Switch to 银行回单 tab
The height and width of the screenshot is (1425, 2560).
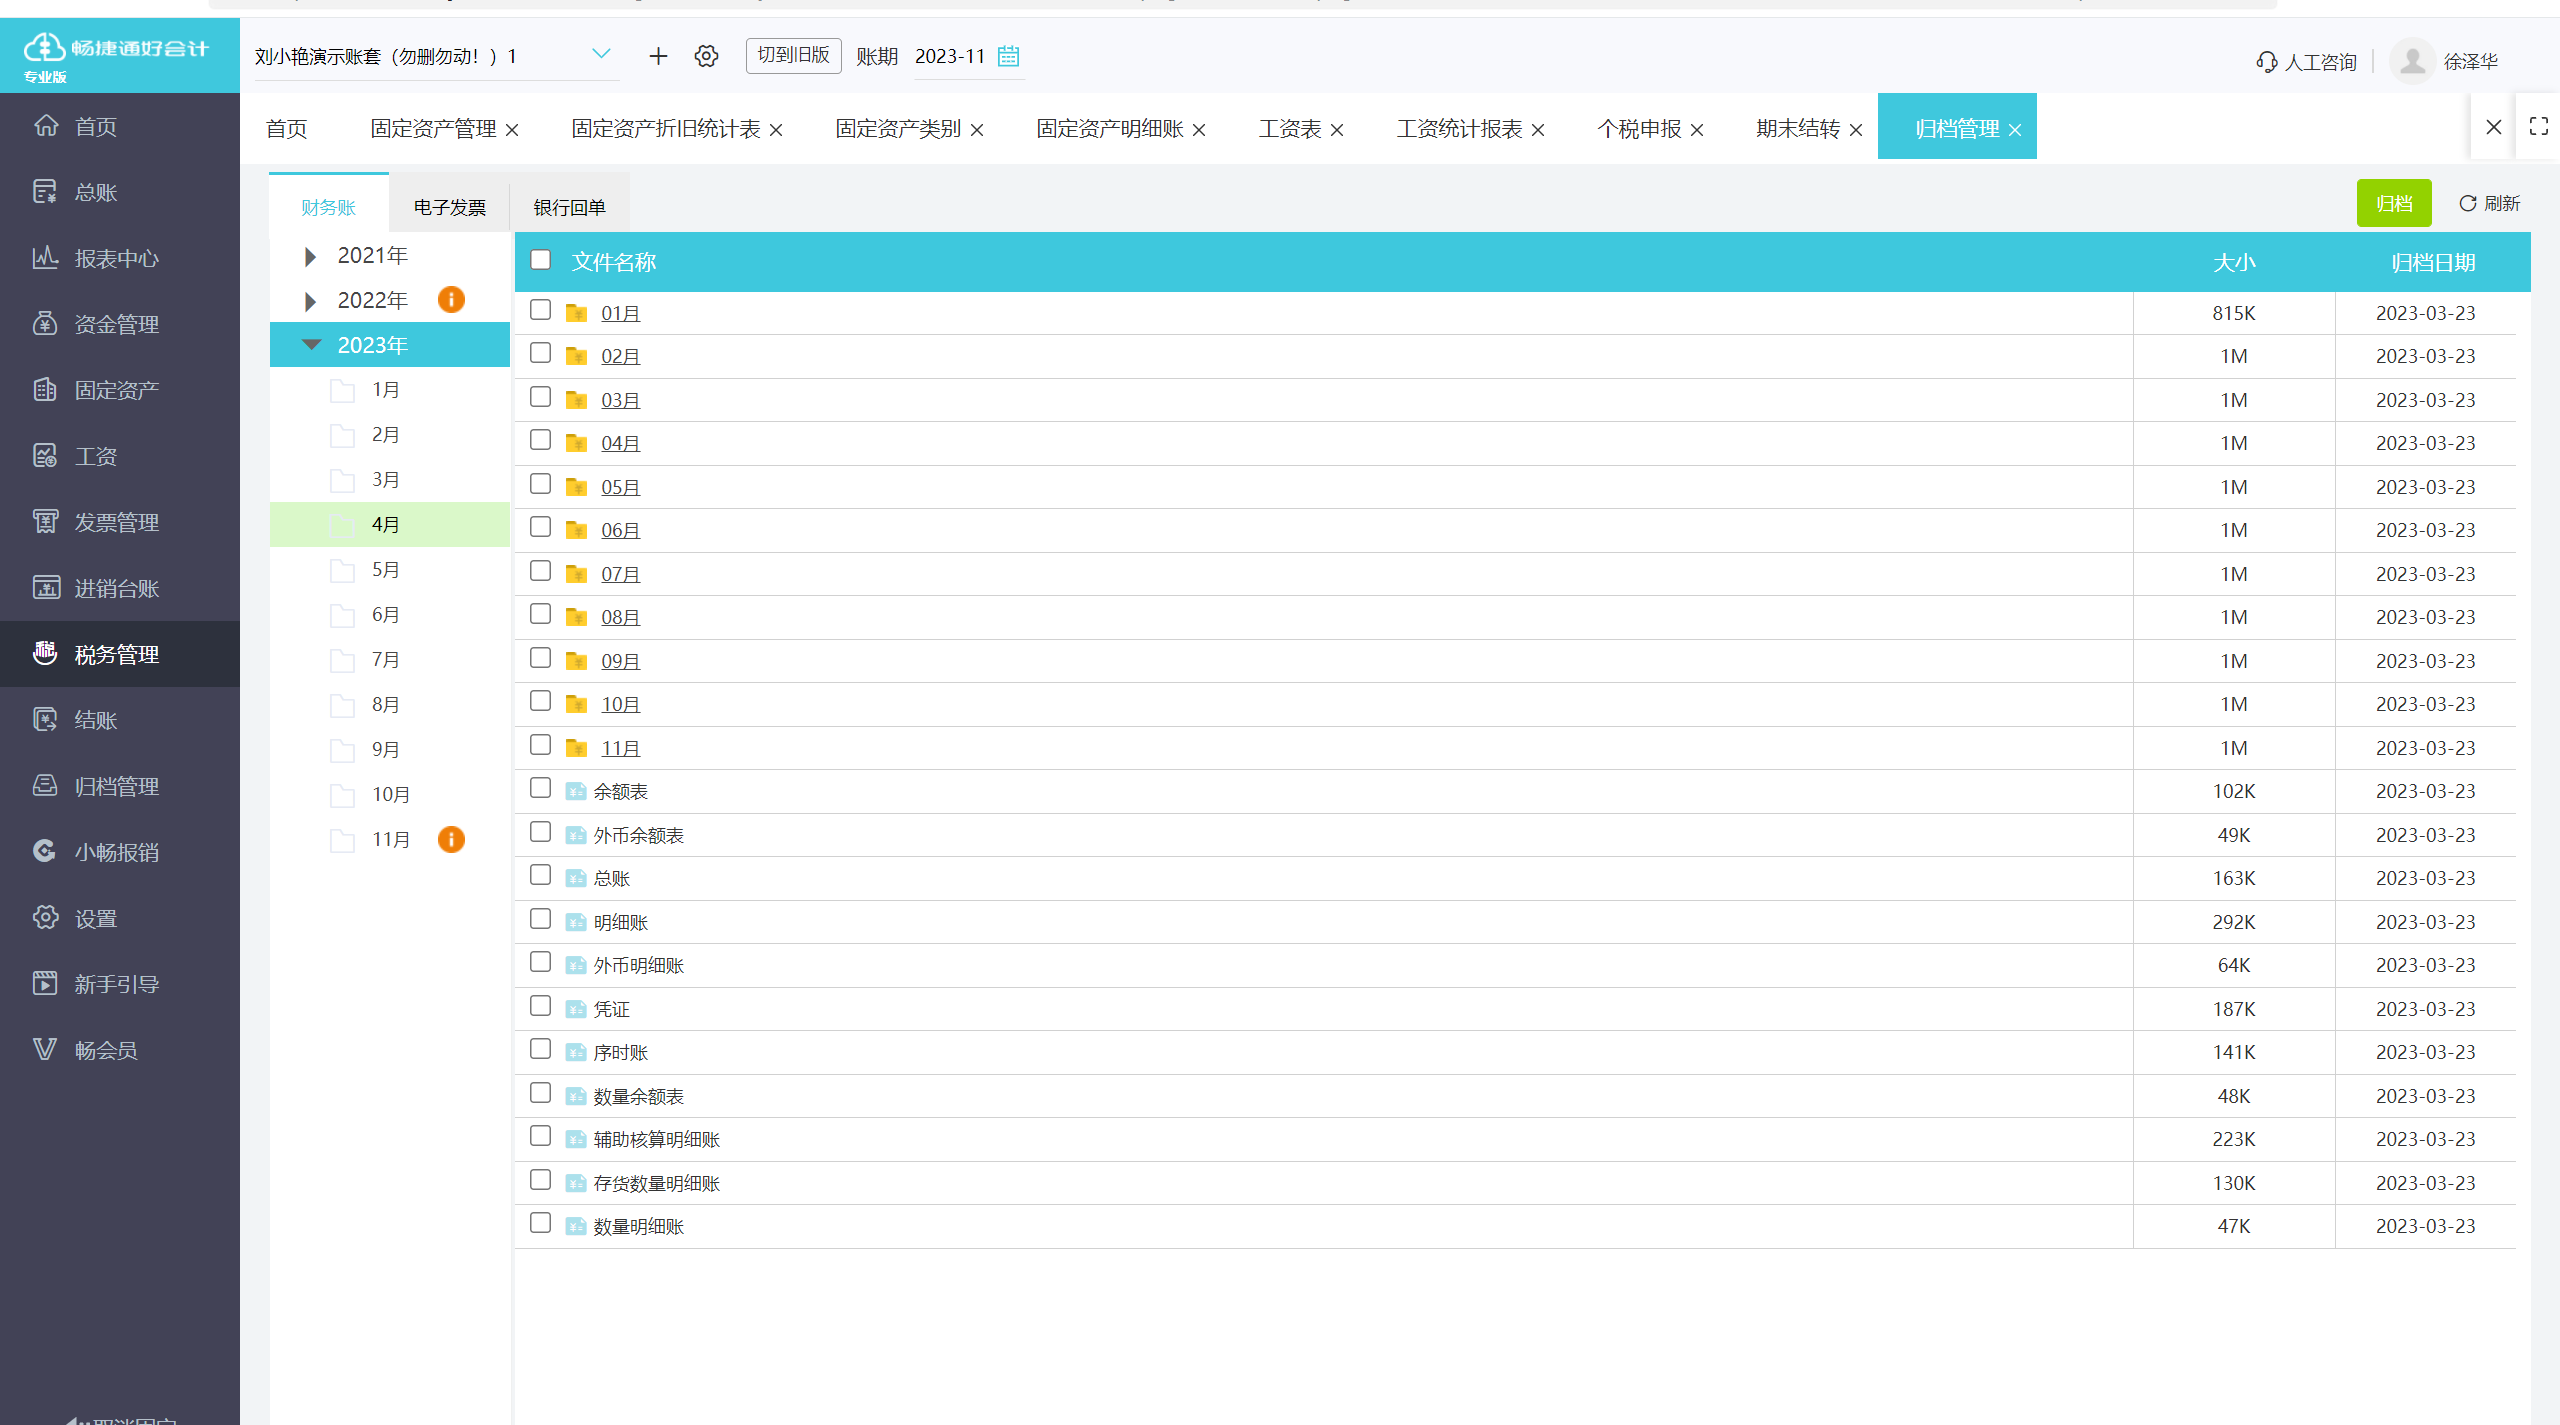pos(568,205)
